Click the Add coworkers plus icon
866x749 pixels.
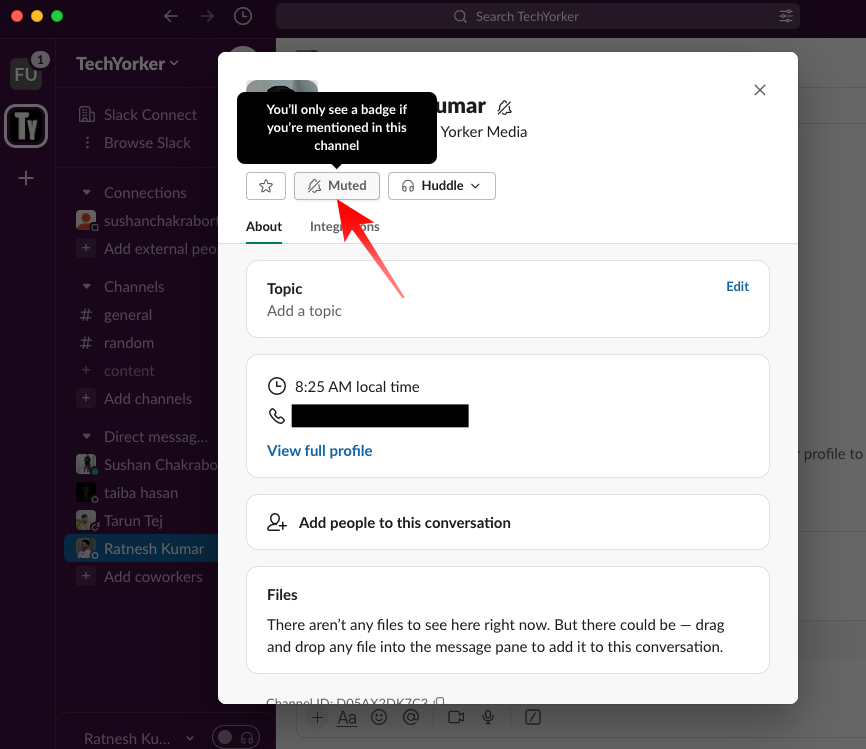coord(86,576)
